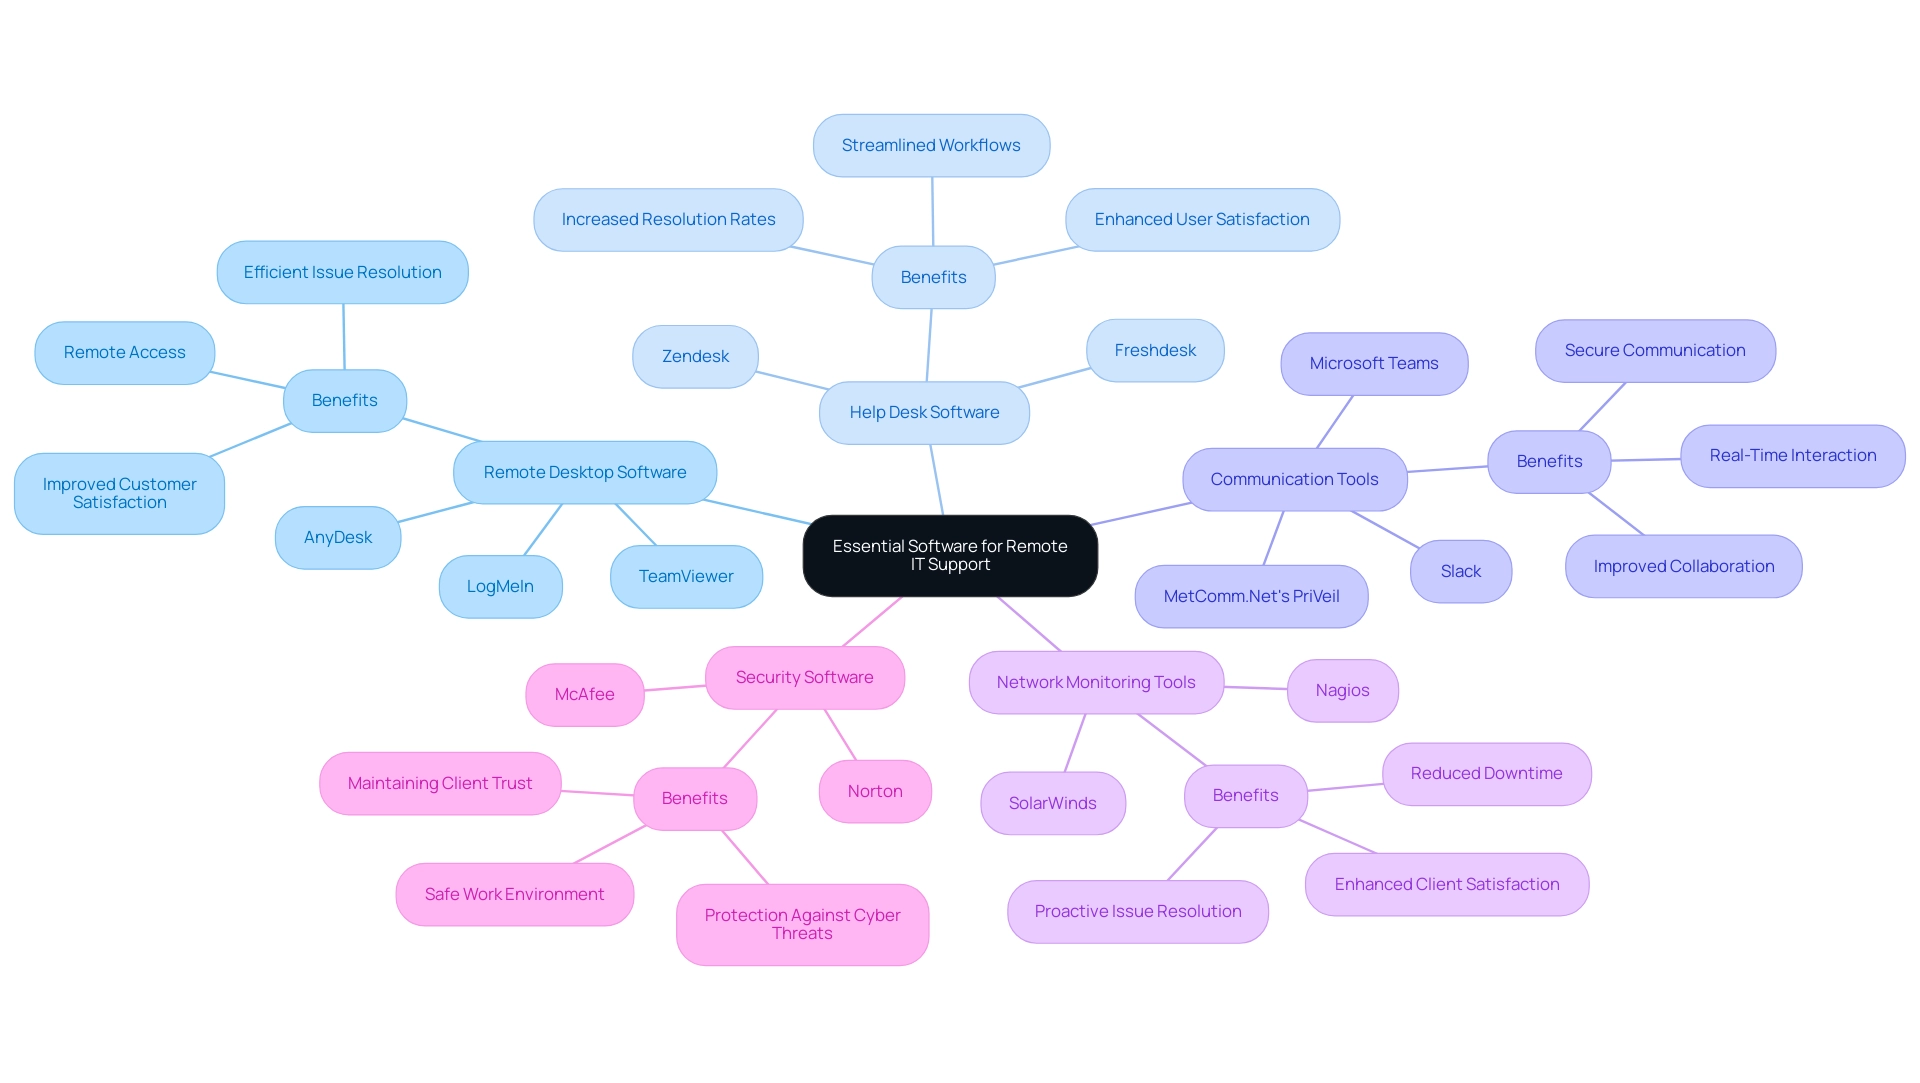Select the Remote Desktop Software node
The width and height of the screenshot is (1920, 1083).
pos(588,471)
